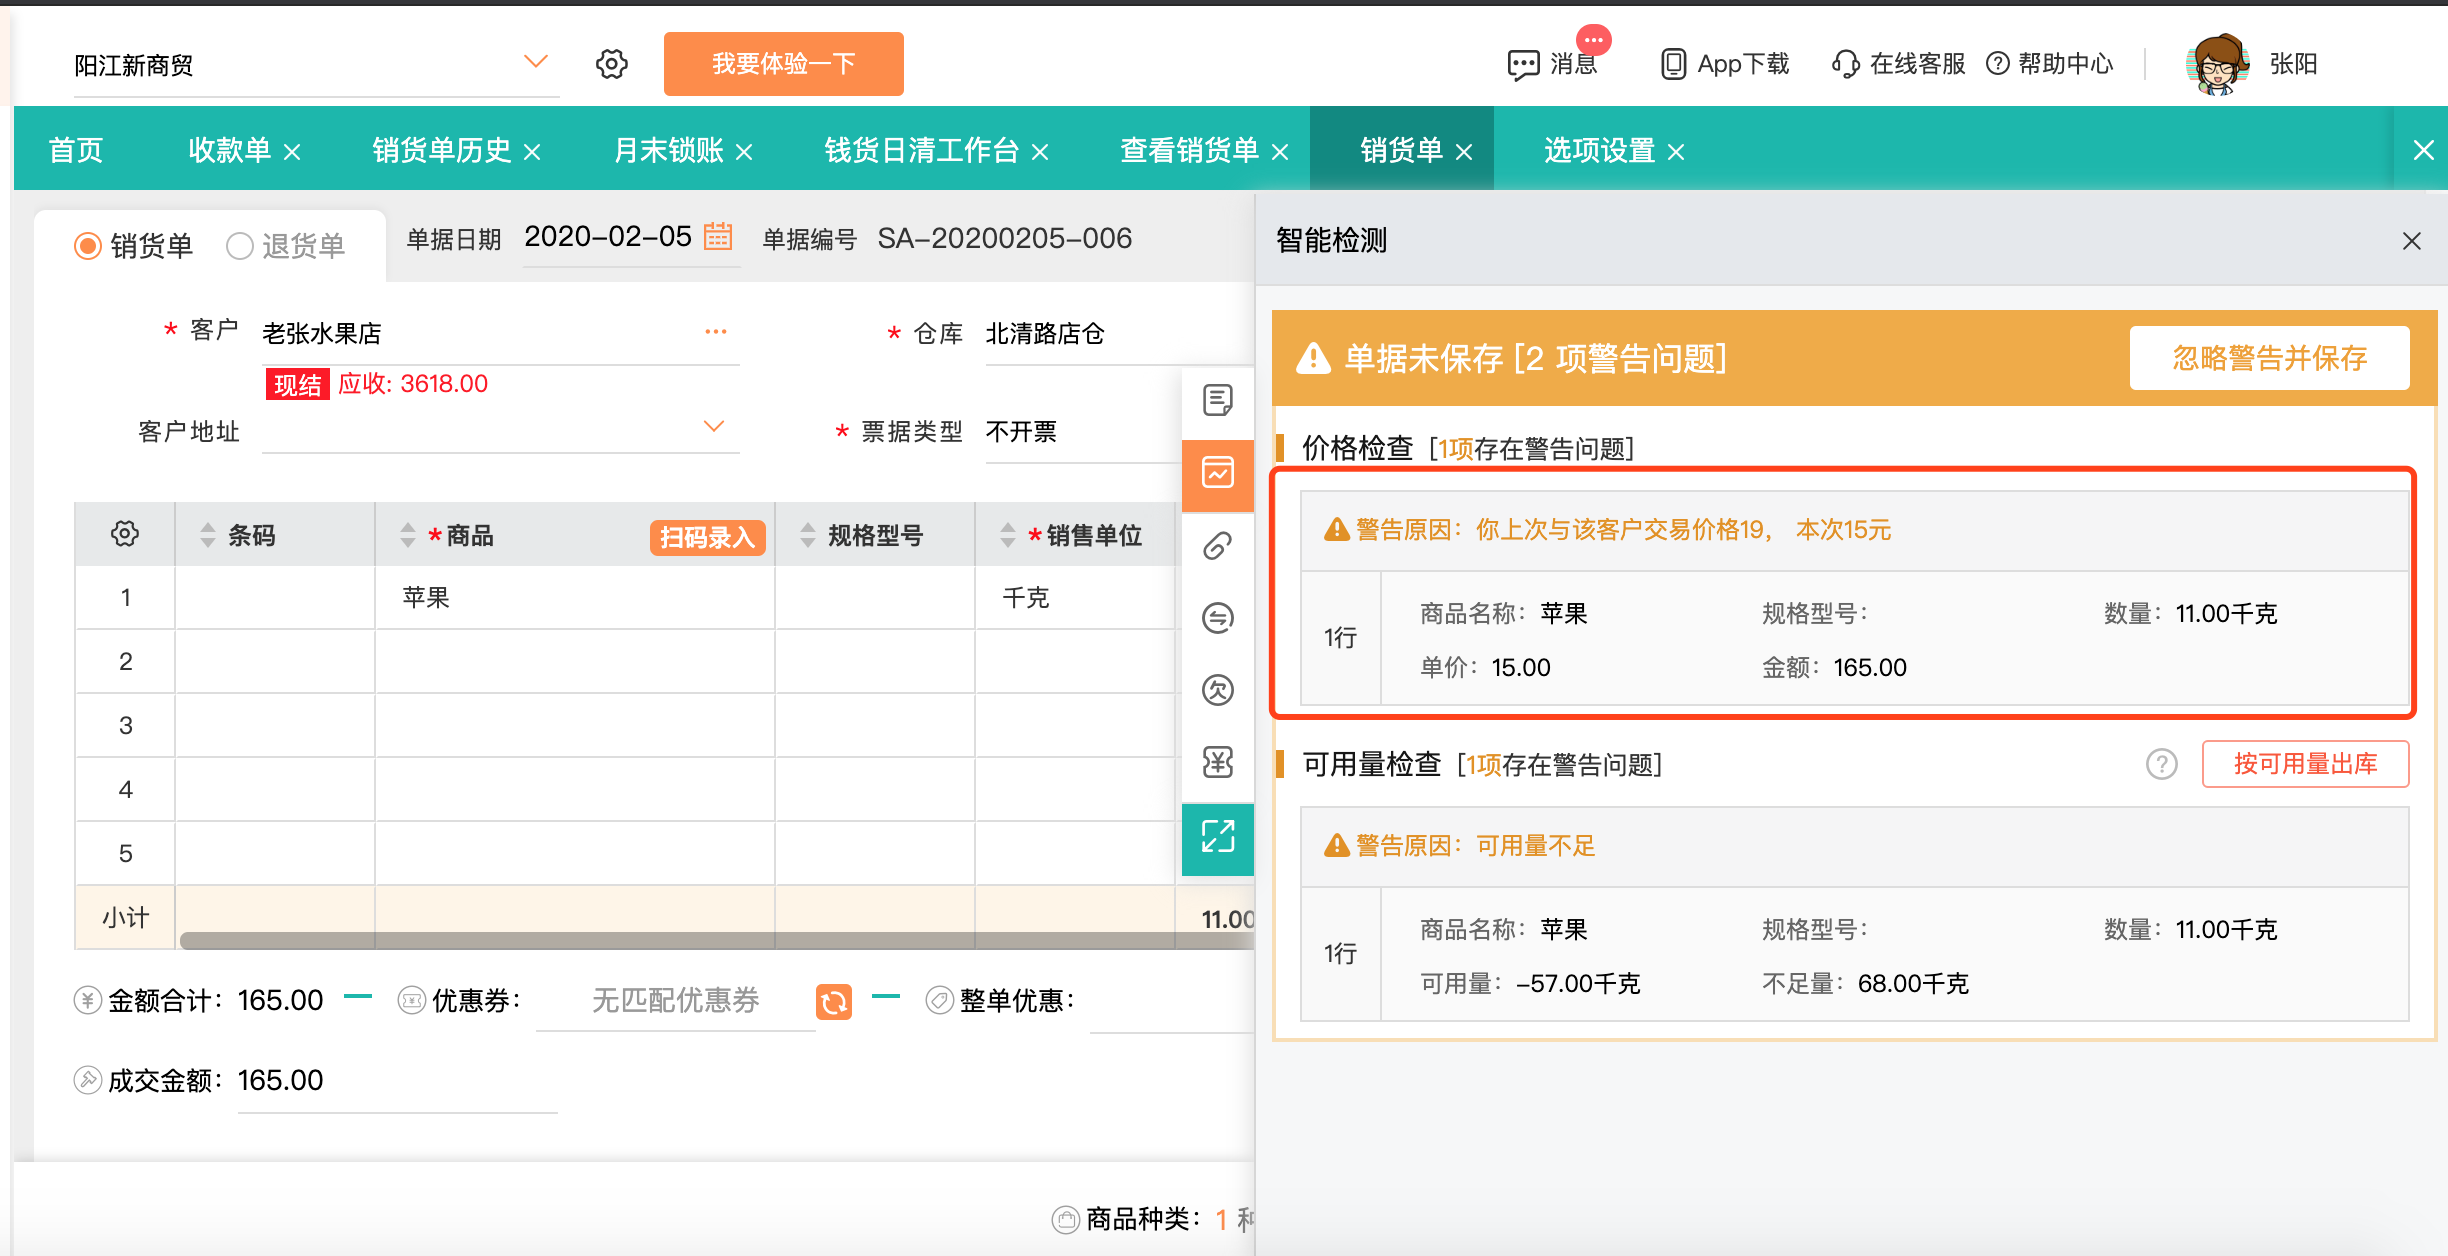2448x1256 pixels.
Task: Click the image/photo icon in sidebar
Action: (1220, 476)
